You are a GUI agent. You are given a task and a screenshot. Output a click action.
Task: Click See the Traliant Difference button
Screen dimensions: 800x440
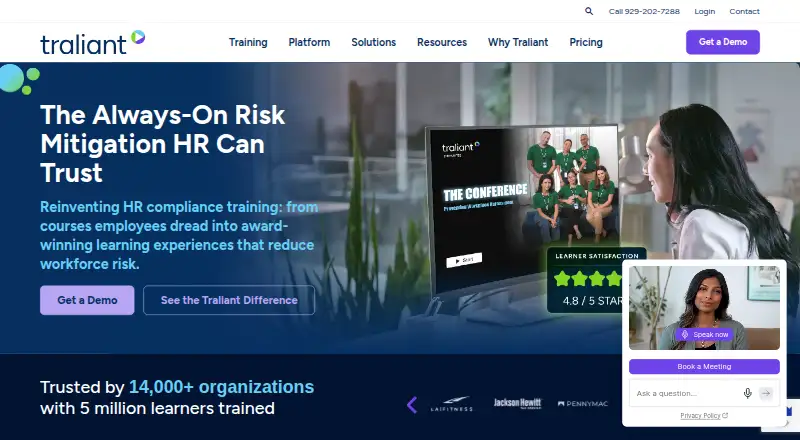[x=229, y=300]
